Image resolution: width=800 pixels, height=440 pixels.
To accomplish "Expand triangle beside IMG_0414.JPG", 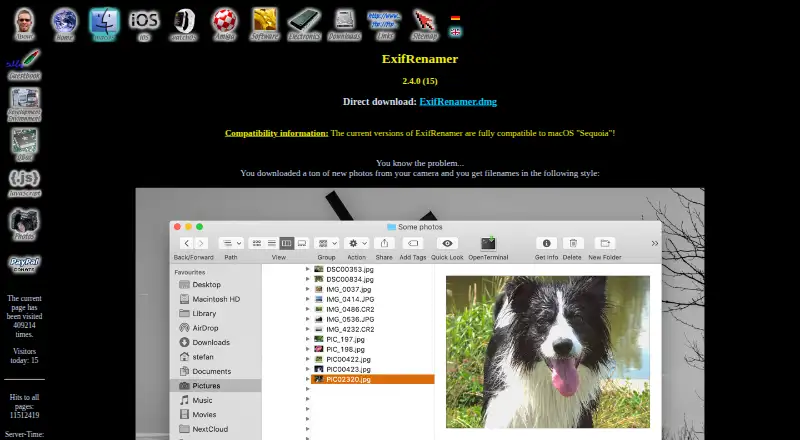I will tap(308, 299).
